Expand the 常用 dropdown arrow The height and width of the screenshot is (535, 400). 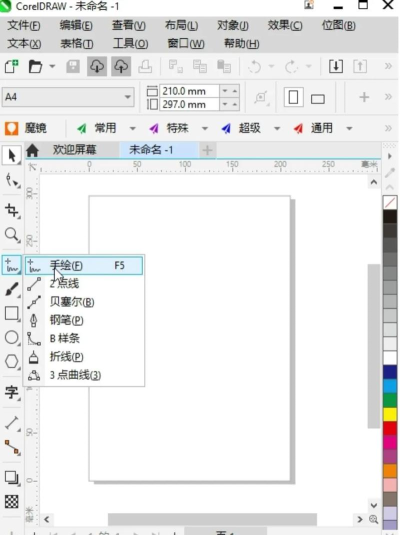click(x=132, y=129)
